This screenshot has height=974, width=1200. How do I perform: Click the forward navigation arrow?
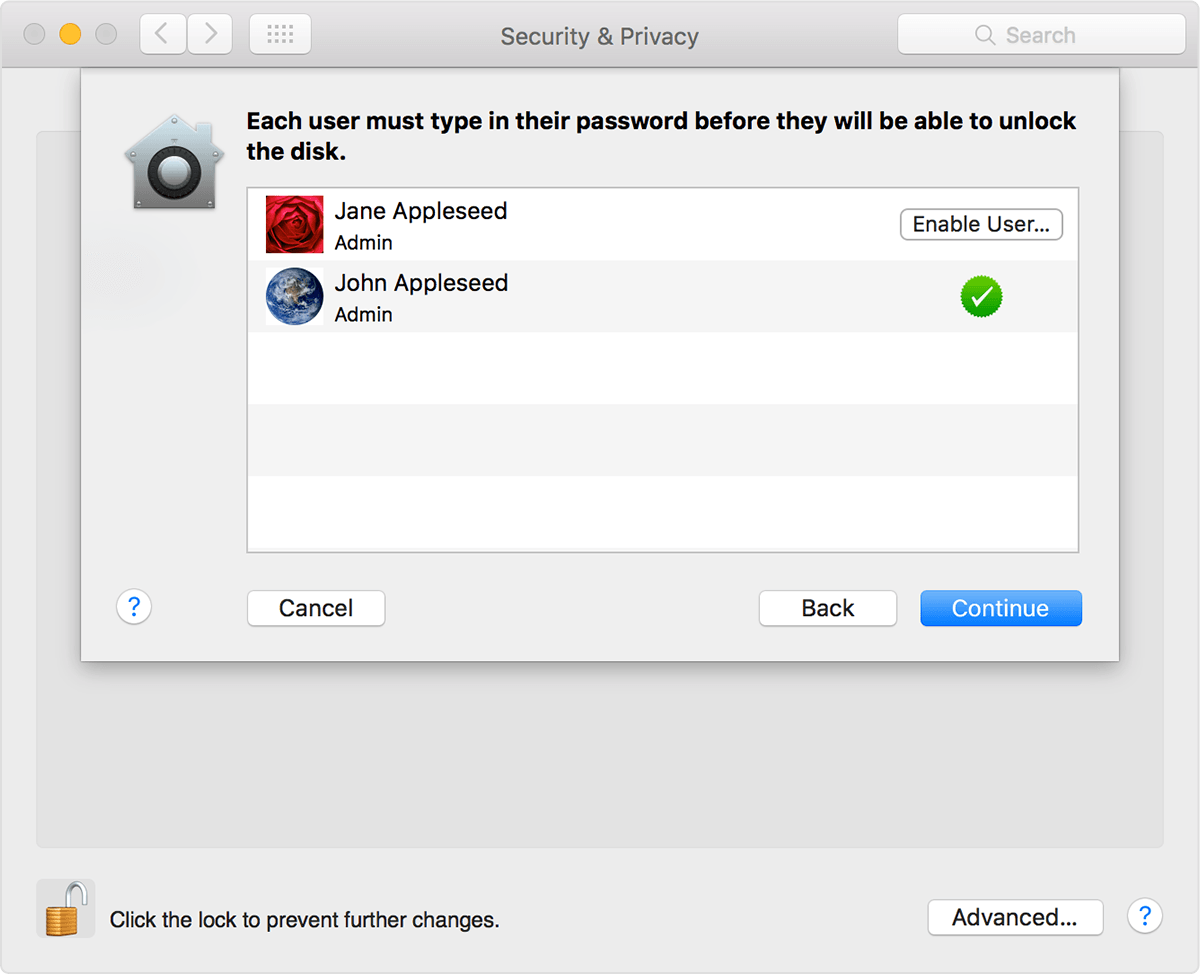pos(209,33)
